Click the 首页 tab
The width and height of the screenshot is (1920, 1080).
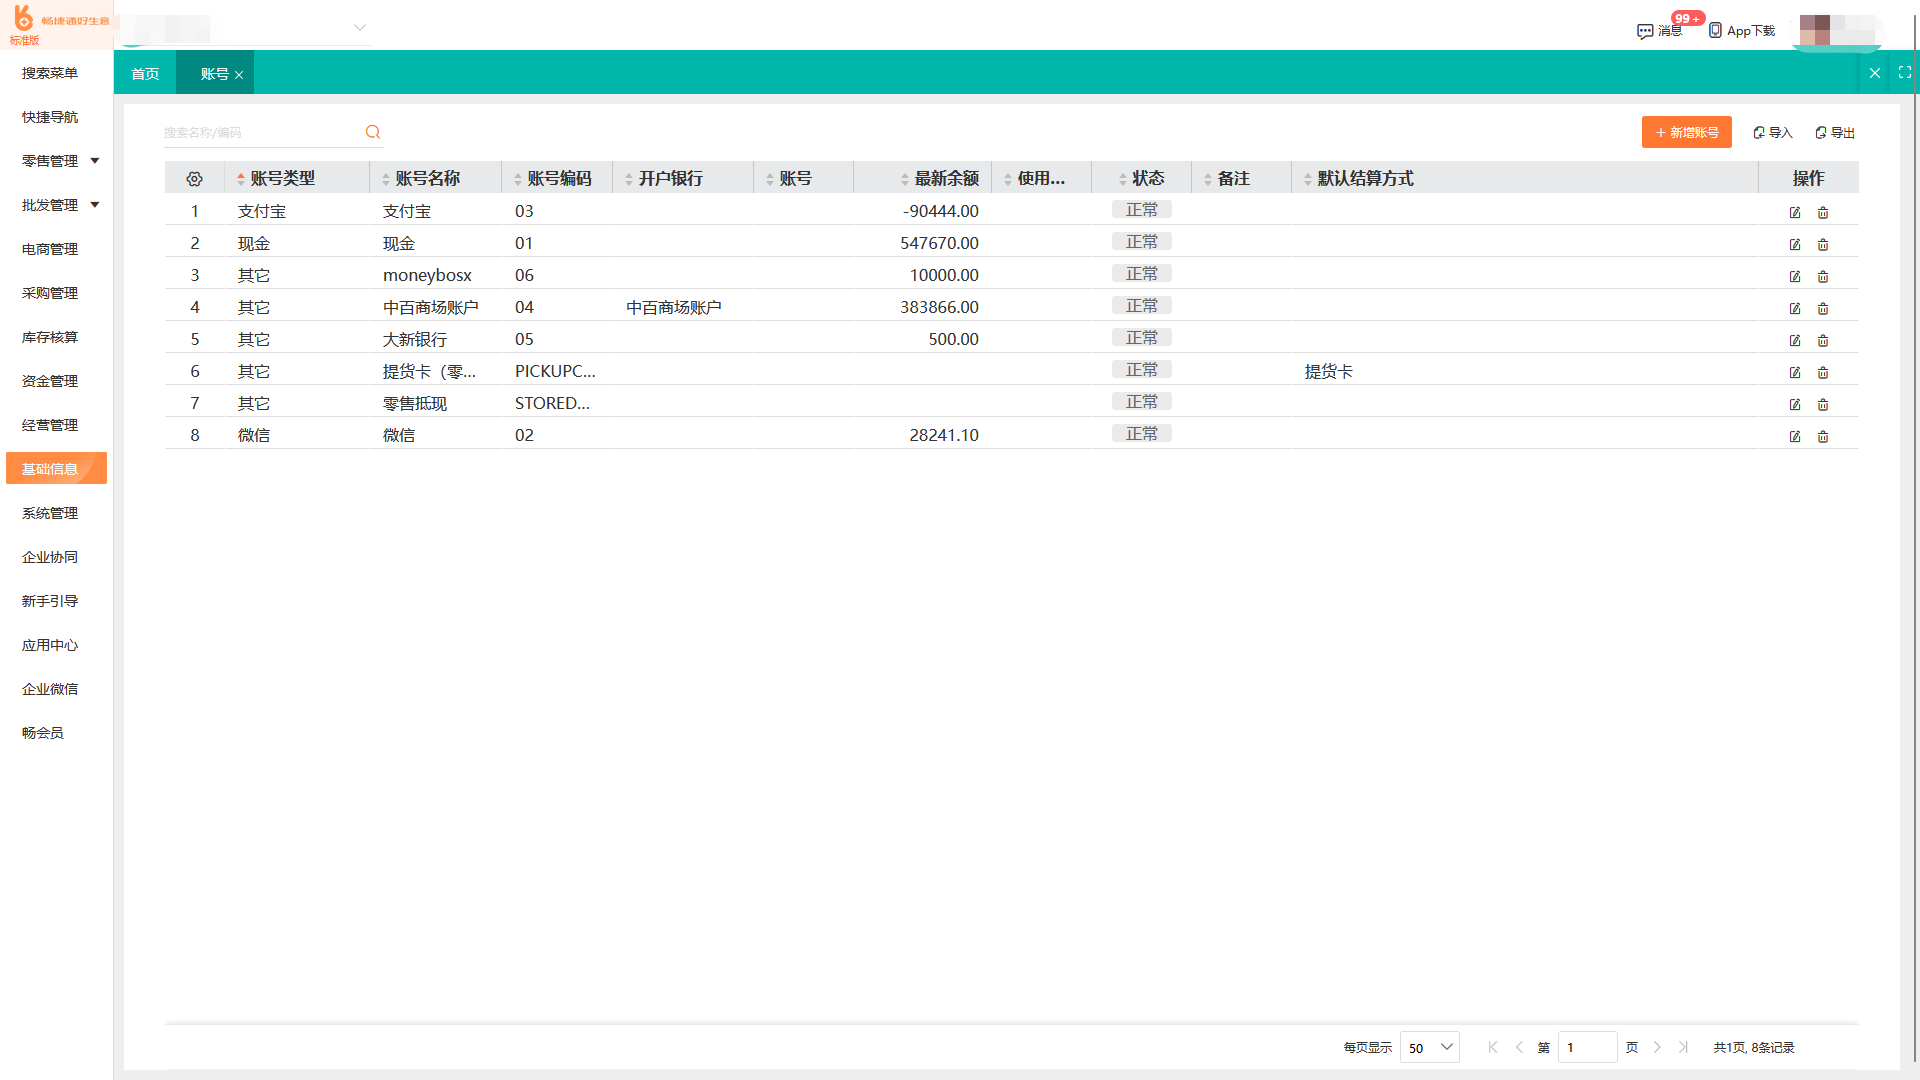pyautogui.click(x=145, y=74)
